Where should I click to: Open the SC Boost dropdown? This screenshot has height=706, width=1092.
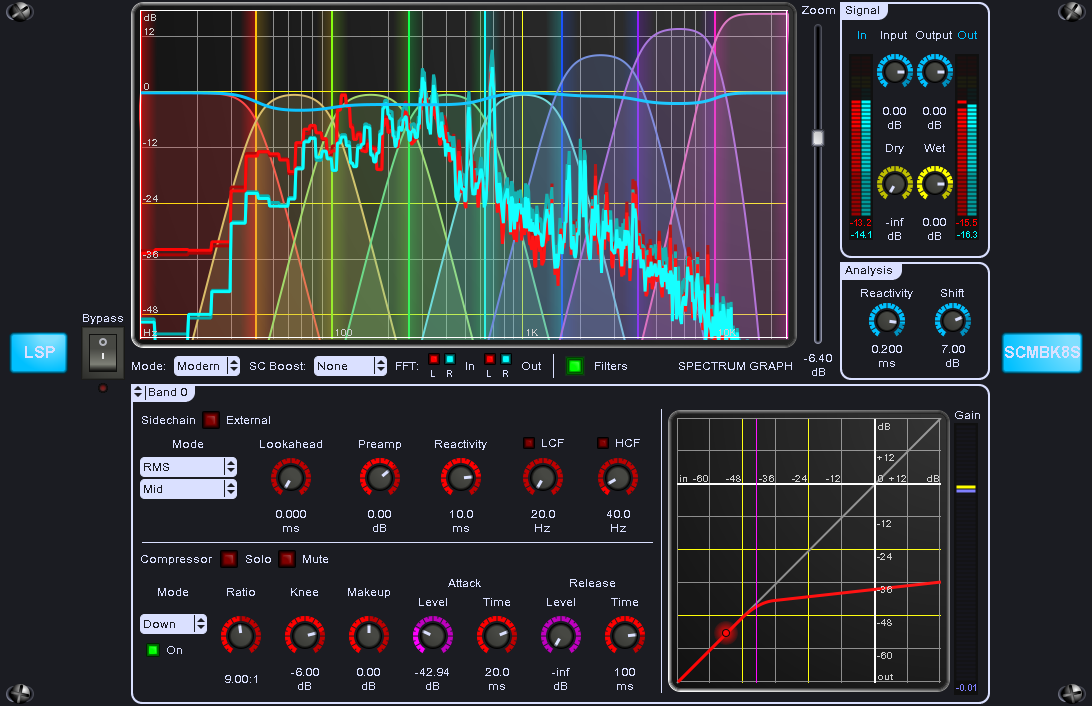coord(350,366)
